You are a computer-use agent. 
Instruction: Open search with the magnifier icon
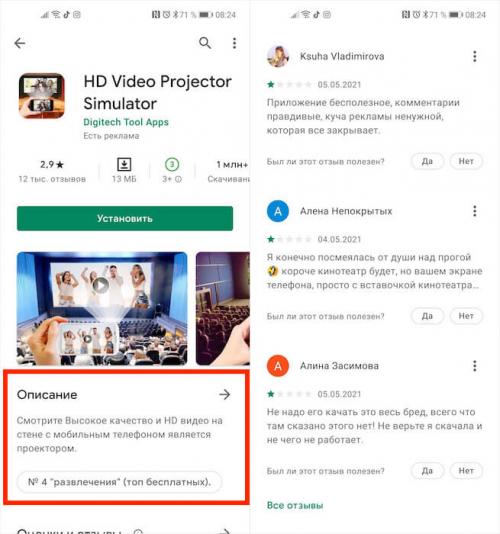click(x=205, y=43)
